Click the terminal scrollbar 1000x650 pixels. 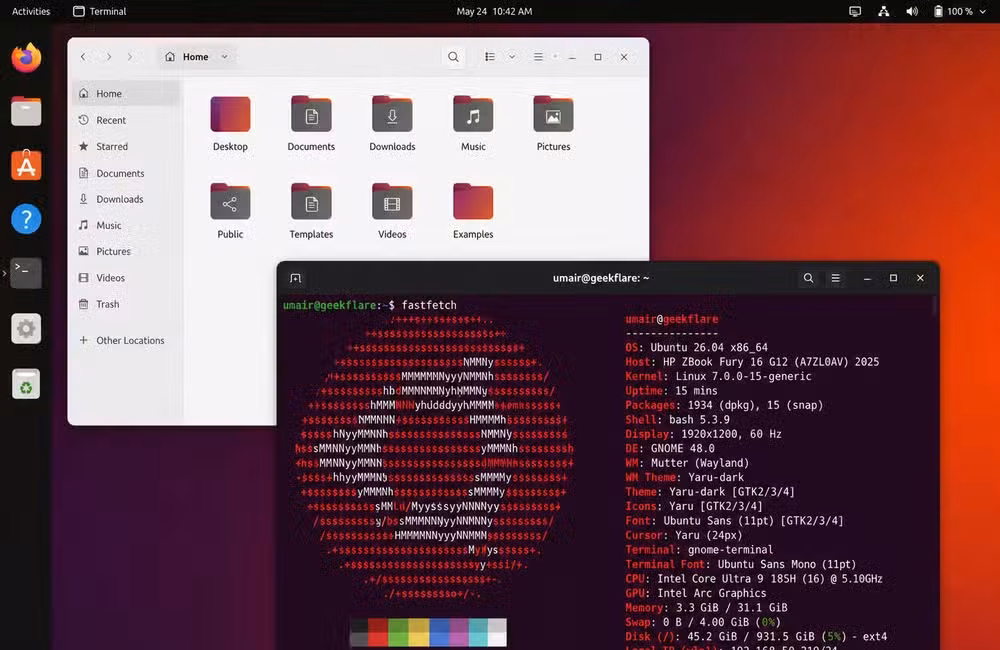pyautogui.click(x=934, y=306)
